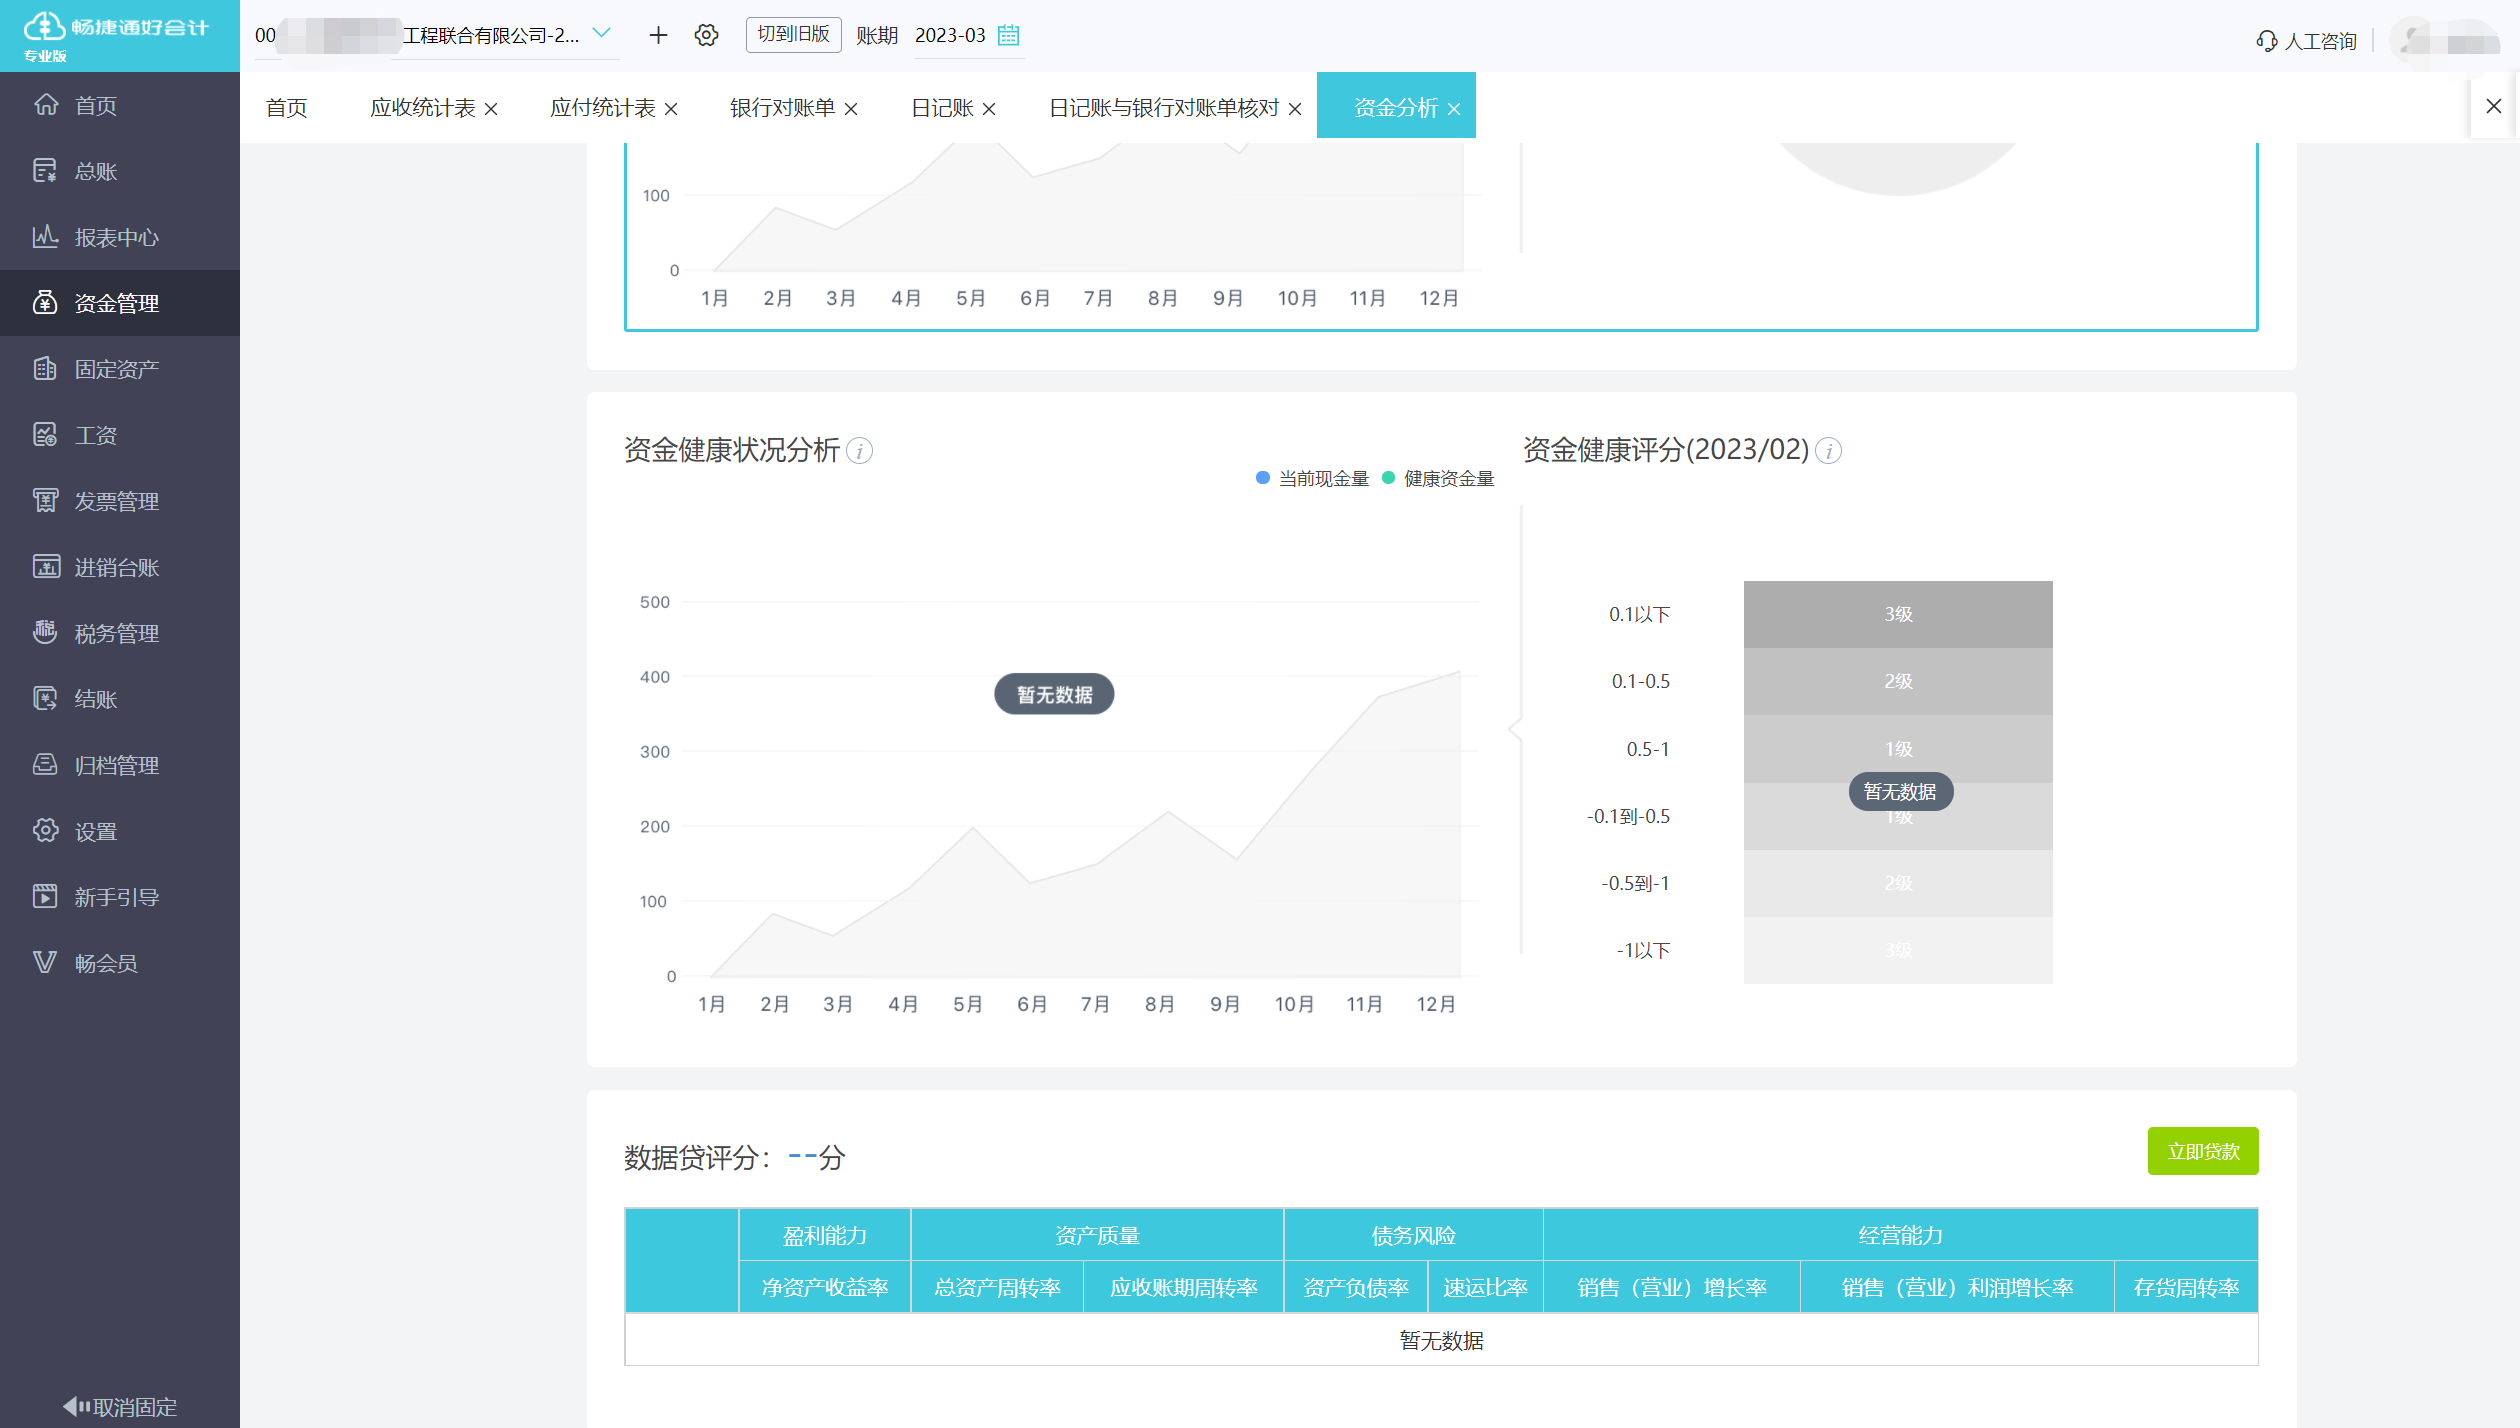Screen dimensions: 2520x1428
Task: Close the 资金分析 tab
Action: (1454, 109)
